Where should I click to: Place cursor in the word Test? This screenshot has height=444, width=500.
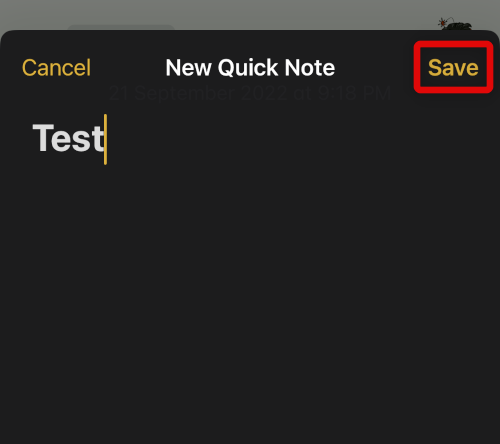68,138
